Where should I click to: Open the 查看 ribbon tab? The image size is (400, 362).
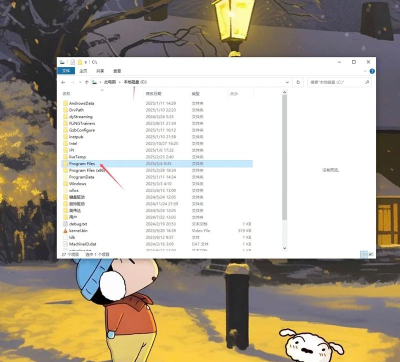click(x=117, y=71)
